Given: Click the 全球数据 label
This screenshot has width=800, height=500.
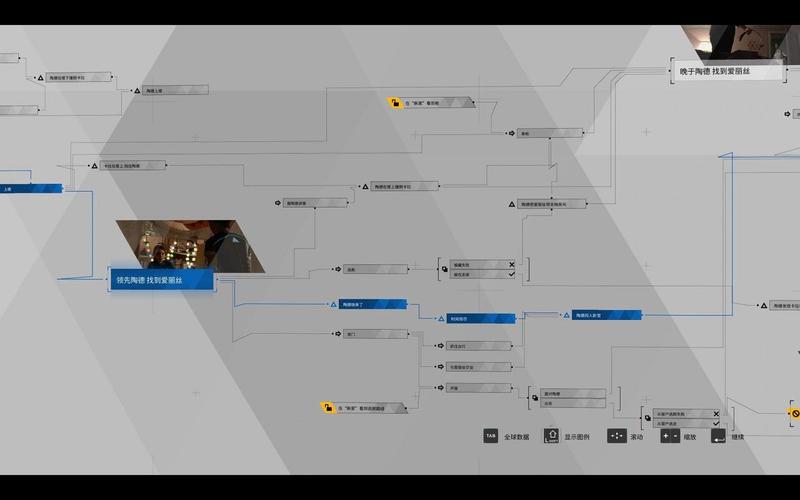Looking at the screenshot, I should (x=517, y=437).
